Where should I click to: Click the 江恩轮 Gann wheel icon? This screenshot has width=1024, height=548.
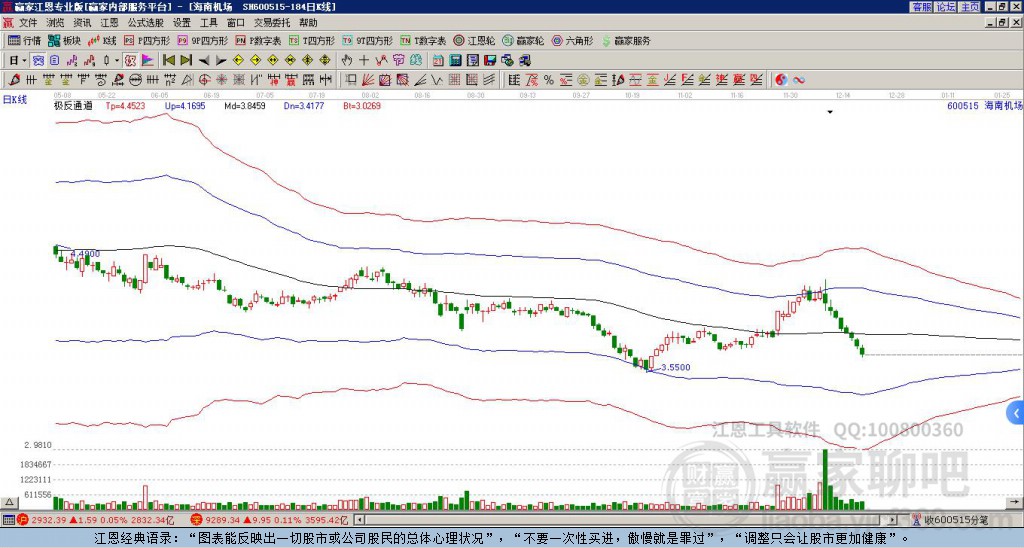pyautogui.click(x=477, y=41)
